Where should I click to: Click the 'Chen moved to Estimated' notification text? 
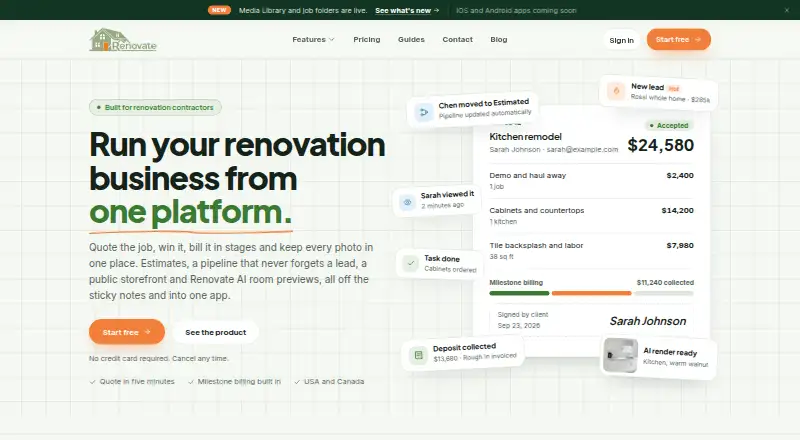point(484,103)
